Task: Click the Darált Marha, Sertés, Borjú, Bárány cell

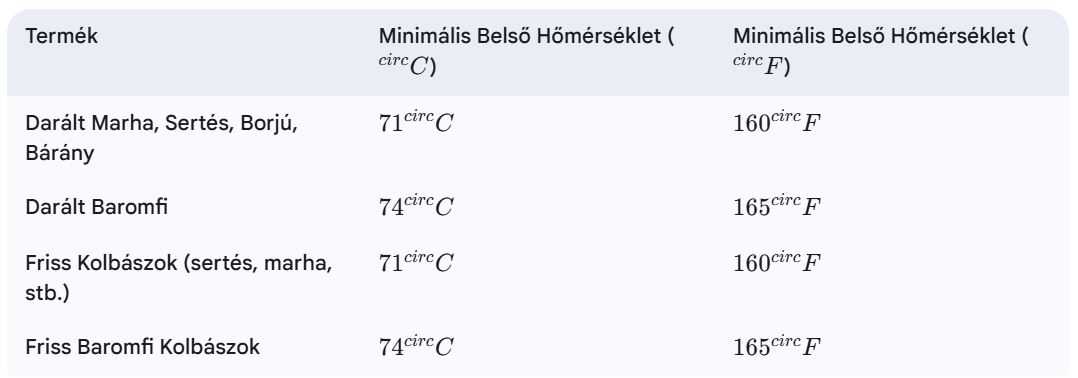Action: 162,138
